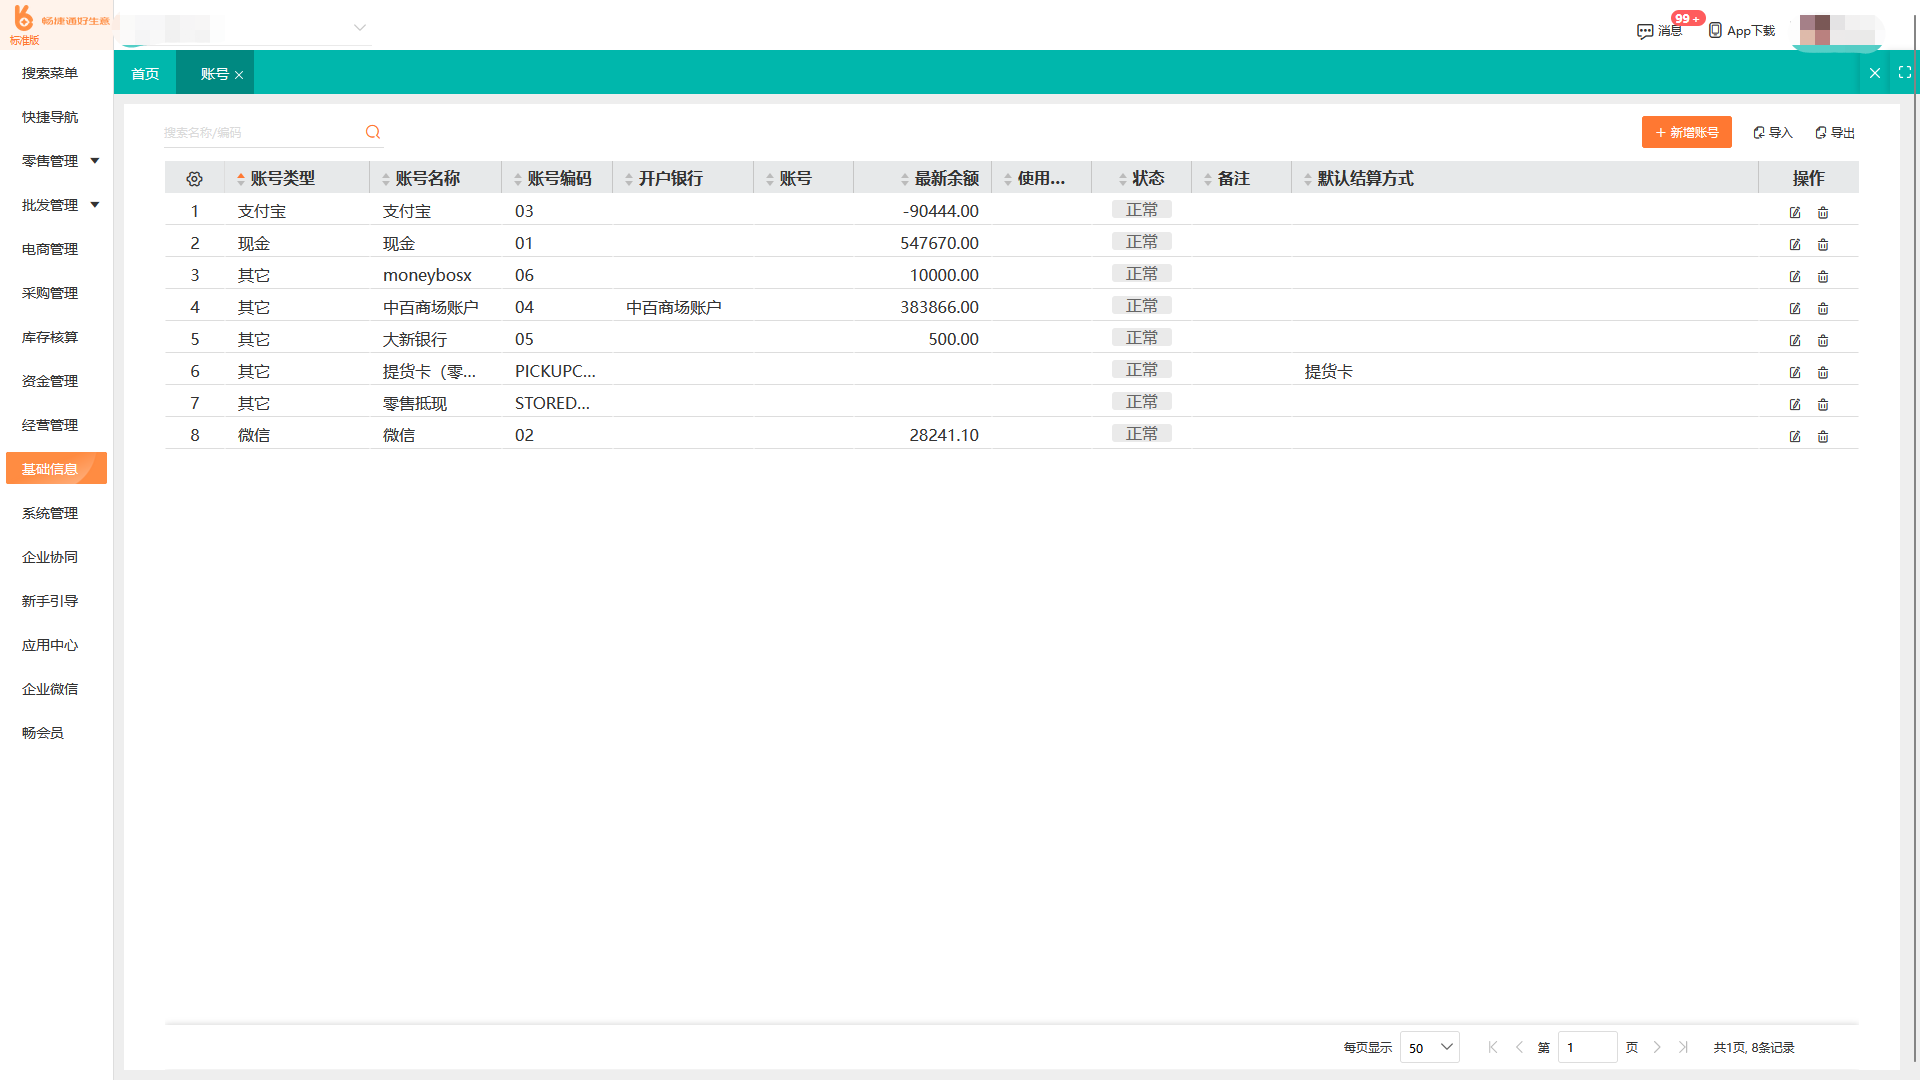Screen dimensions: 1920x1080
Task: Click the edit icon for moneybosx account
Action: [x=1795, y=274]
